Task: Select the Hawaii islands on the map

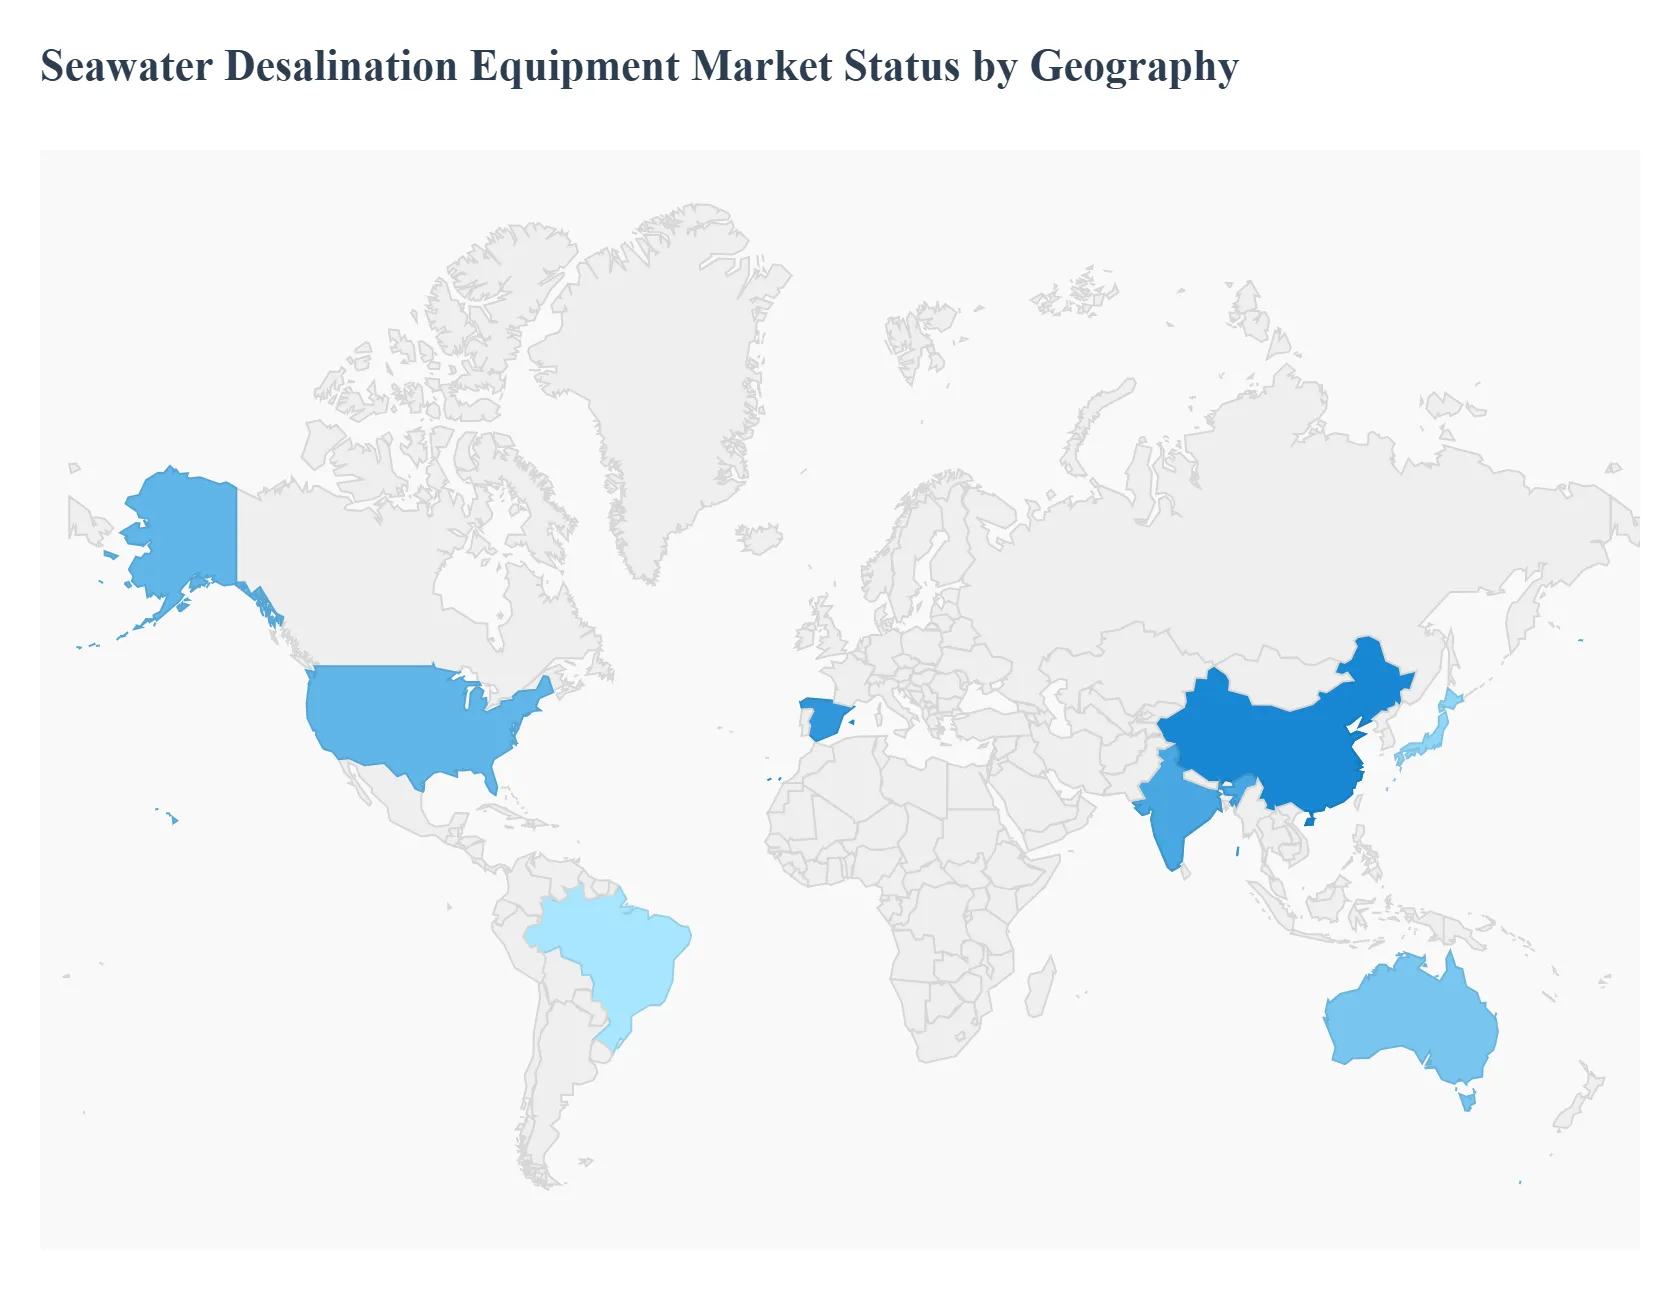Action: pyautogui.click(x=174, y=820)
